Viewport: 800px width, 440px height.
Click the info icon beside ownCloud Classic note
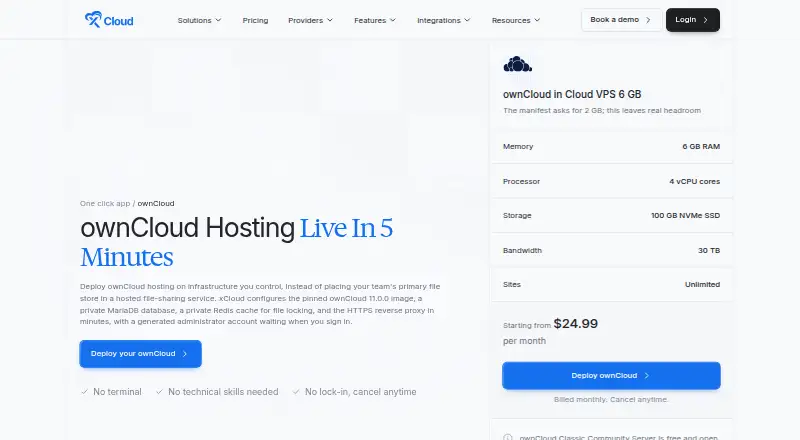click(508, 437)
